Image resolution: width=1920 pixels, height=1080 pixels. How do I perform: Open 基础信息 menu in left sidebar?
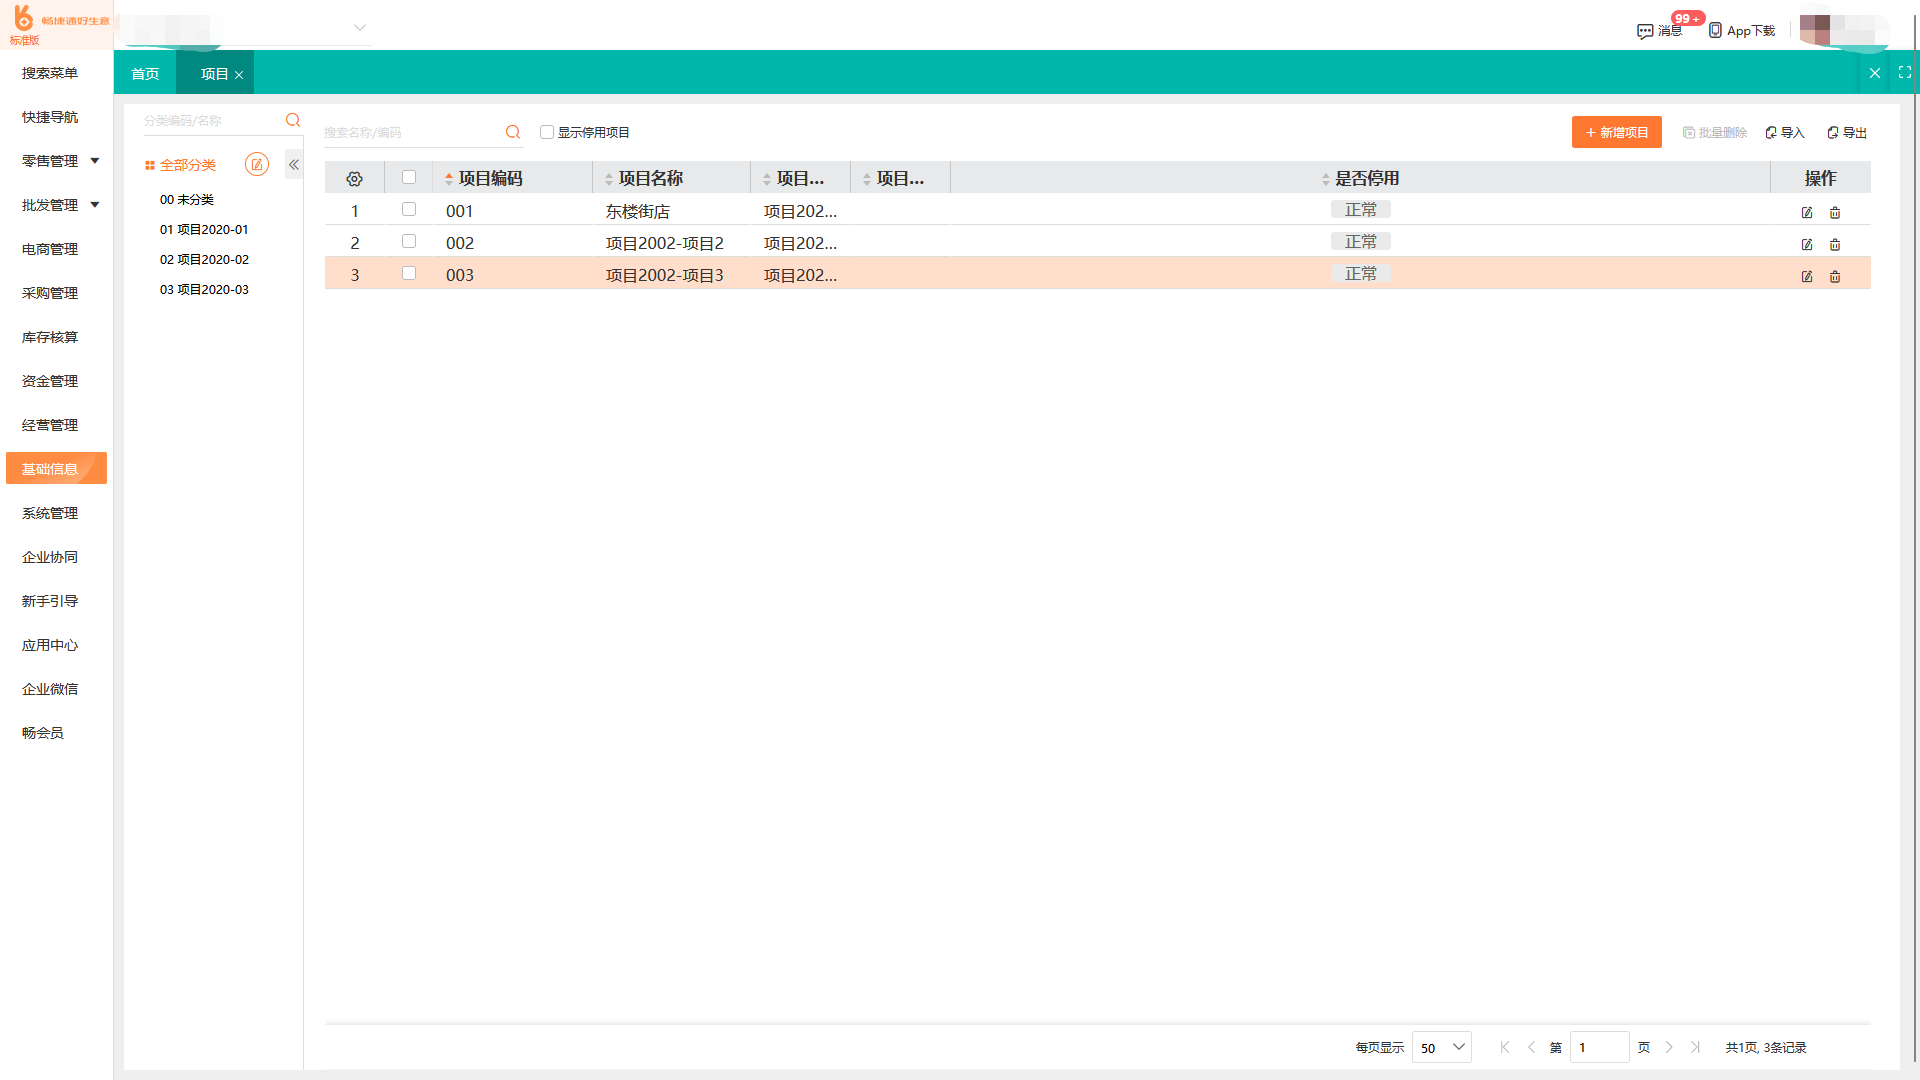pos(51,468)
